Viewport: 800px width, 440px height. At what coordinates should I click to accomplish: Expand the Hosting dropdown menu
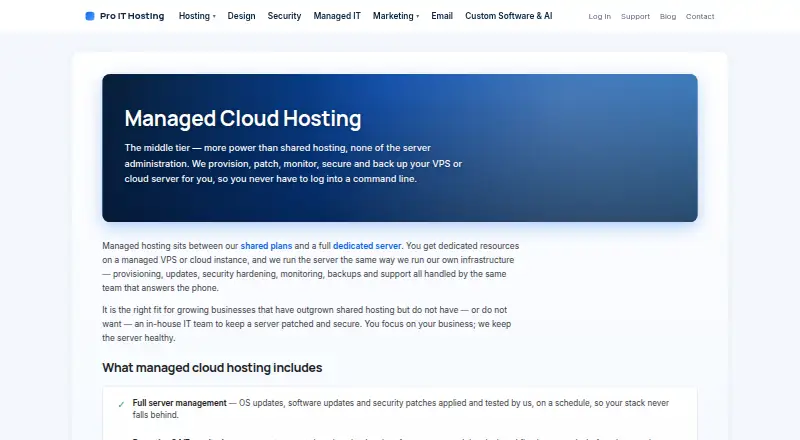tap(197, 16)
